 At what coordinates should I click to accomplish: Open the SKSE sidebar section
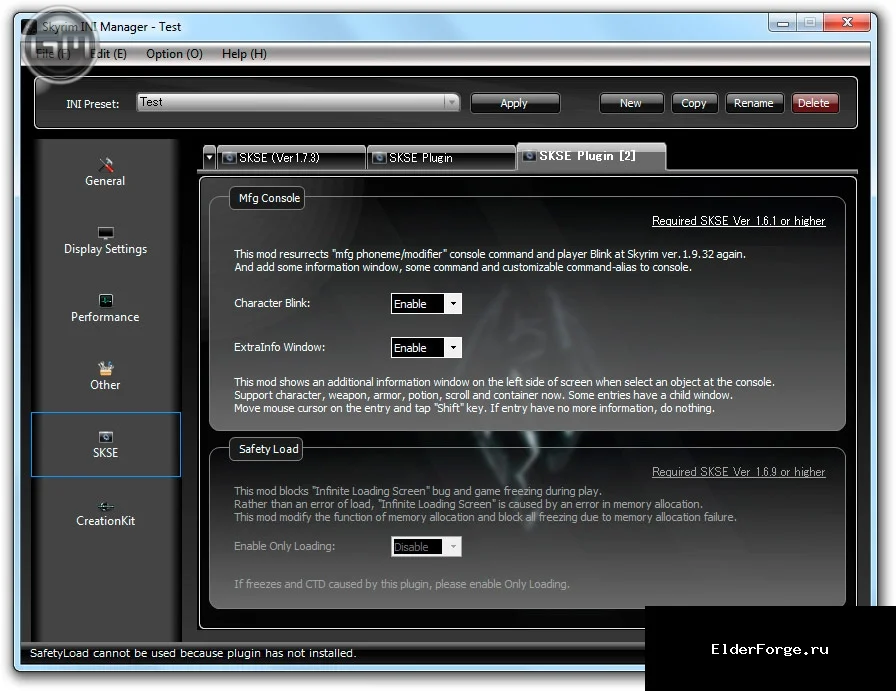[x=105, y=444]
